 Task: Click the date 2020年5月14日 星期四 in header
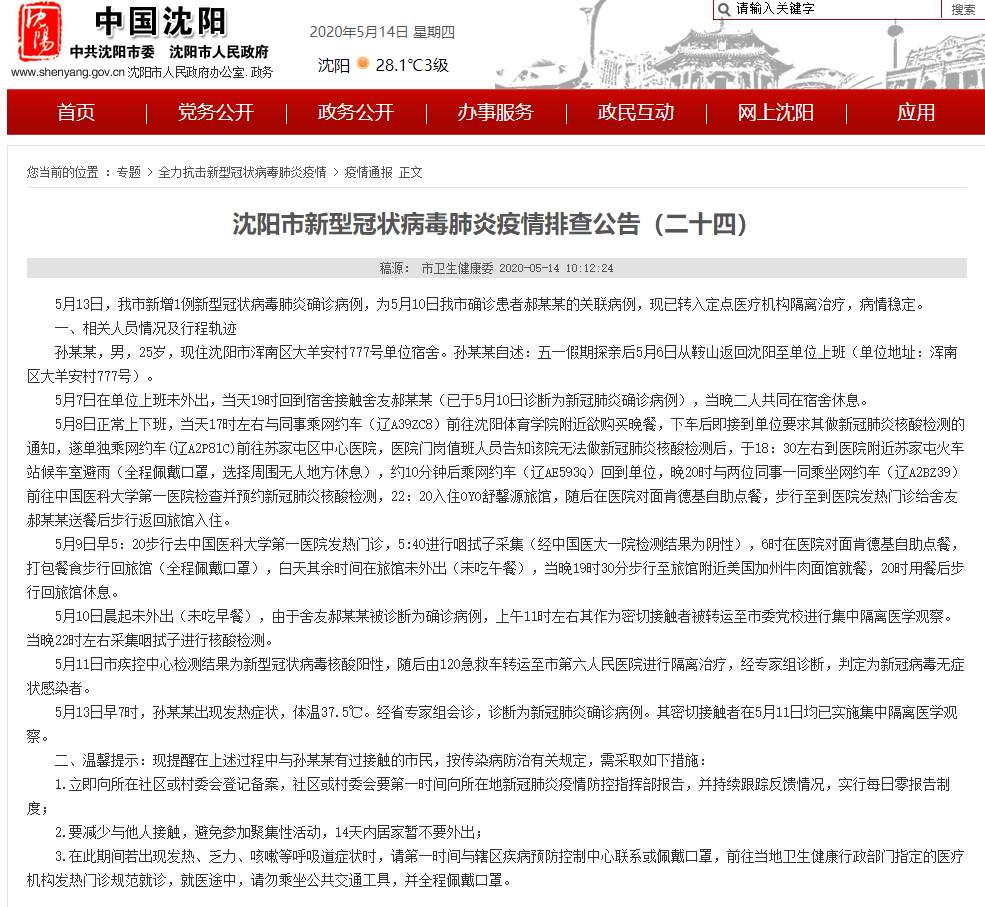(x=368, y=31)
